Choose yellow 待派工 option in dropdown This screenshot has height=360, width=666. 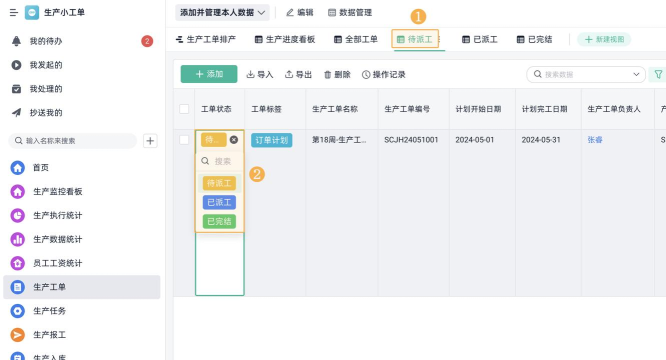click(219, 183)
